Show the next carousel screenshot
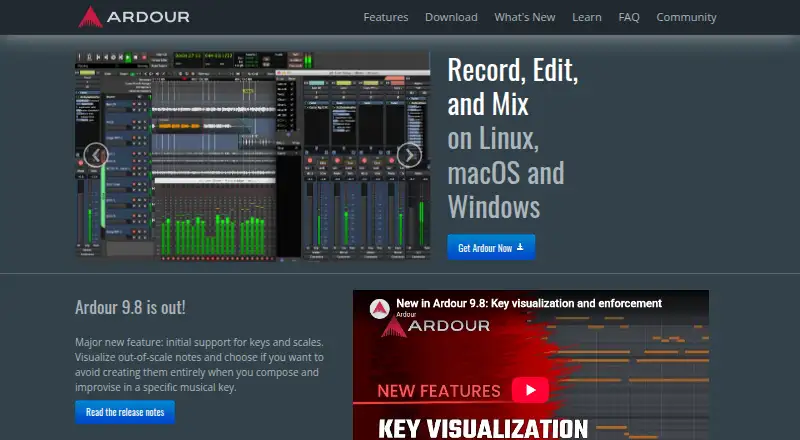The width and height of the screenshot is (800, 440). coord(409,155)
